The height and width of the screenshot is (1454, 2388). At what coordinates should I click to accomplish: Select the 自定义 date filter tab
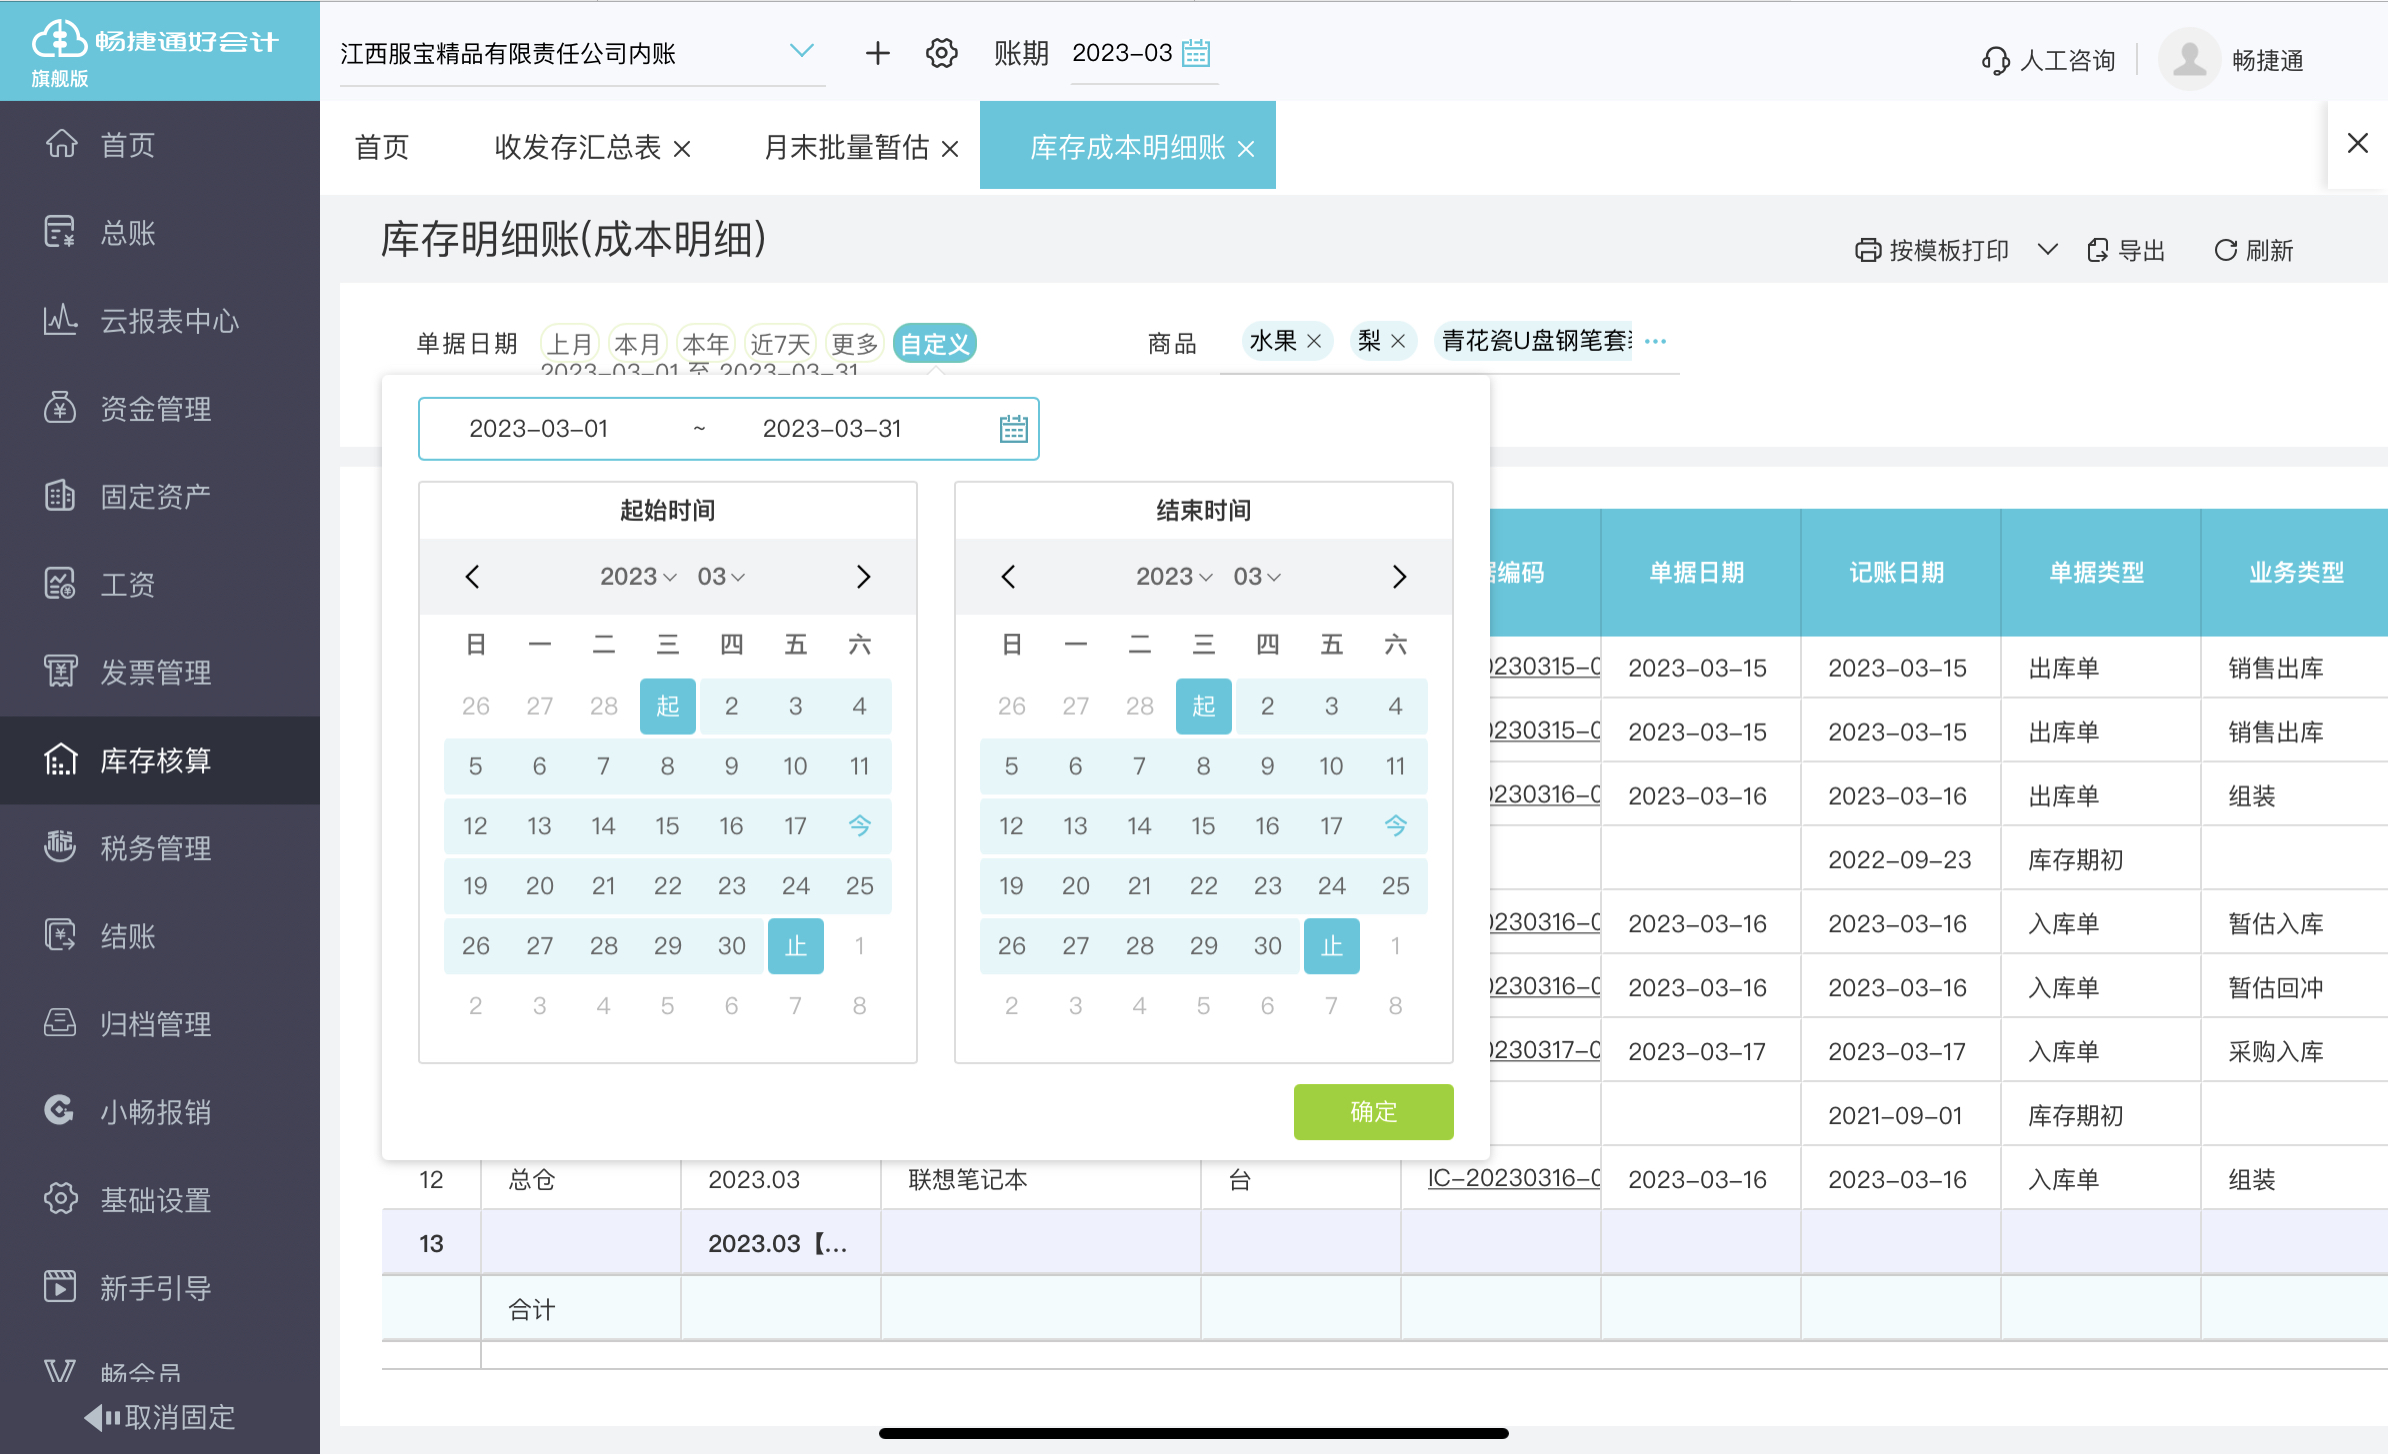935,343
